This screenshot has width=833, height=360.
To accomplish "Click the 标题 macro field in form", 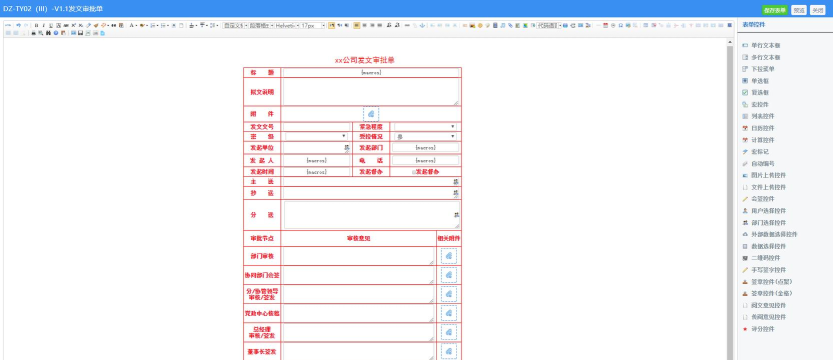I will [371, 73].
